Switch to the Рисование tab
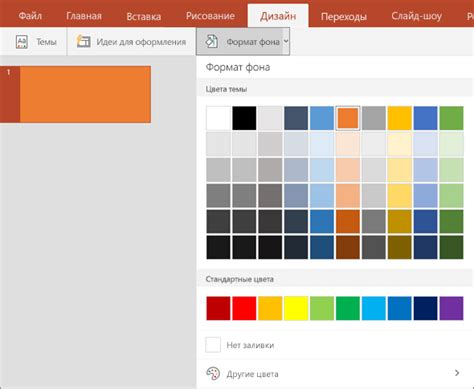Screen dimensions: 474x389 [210, 16]
